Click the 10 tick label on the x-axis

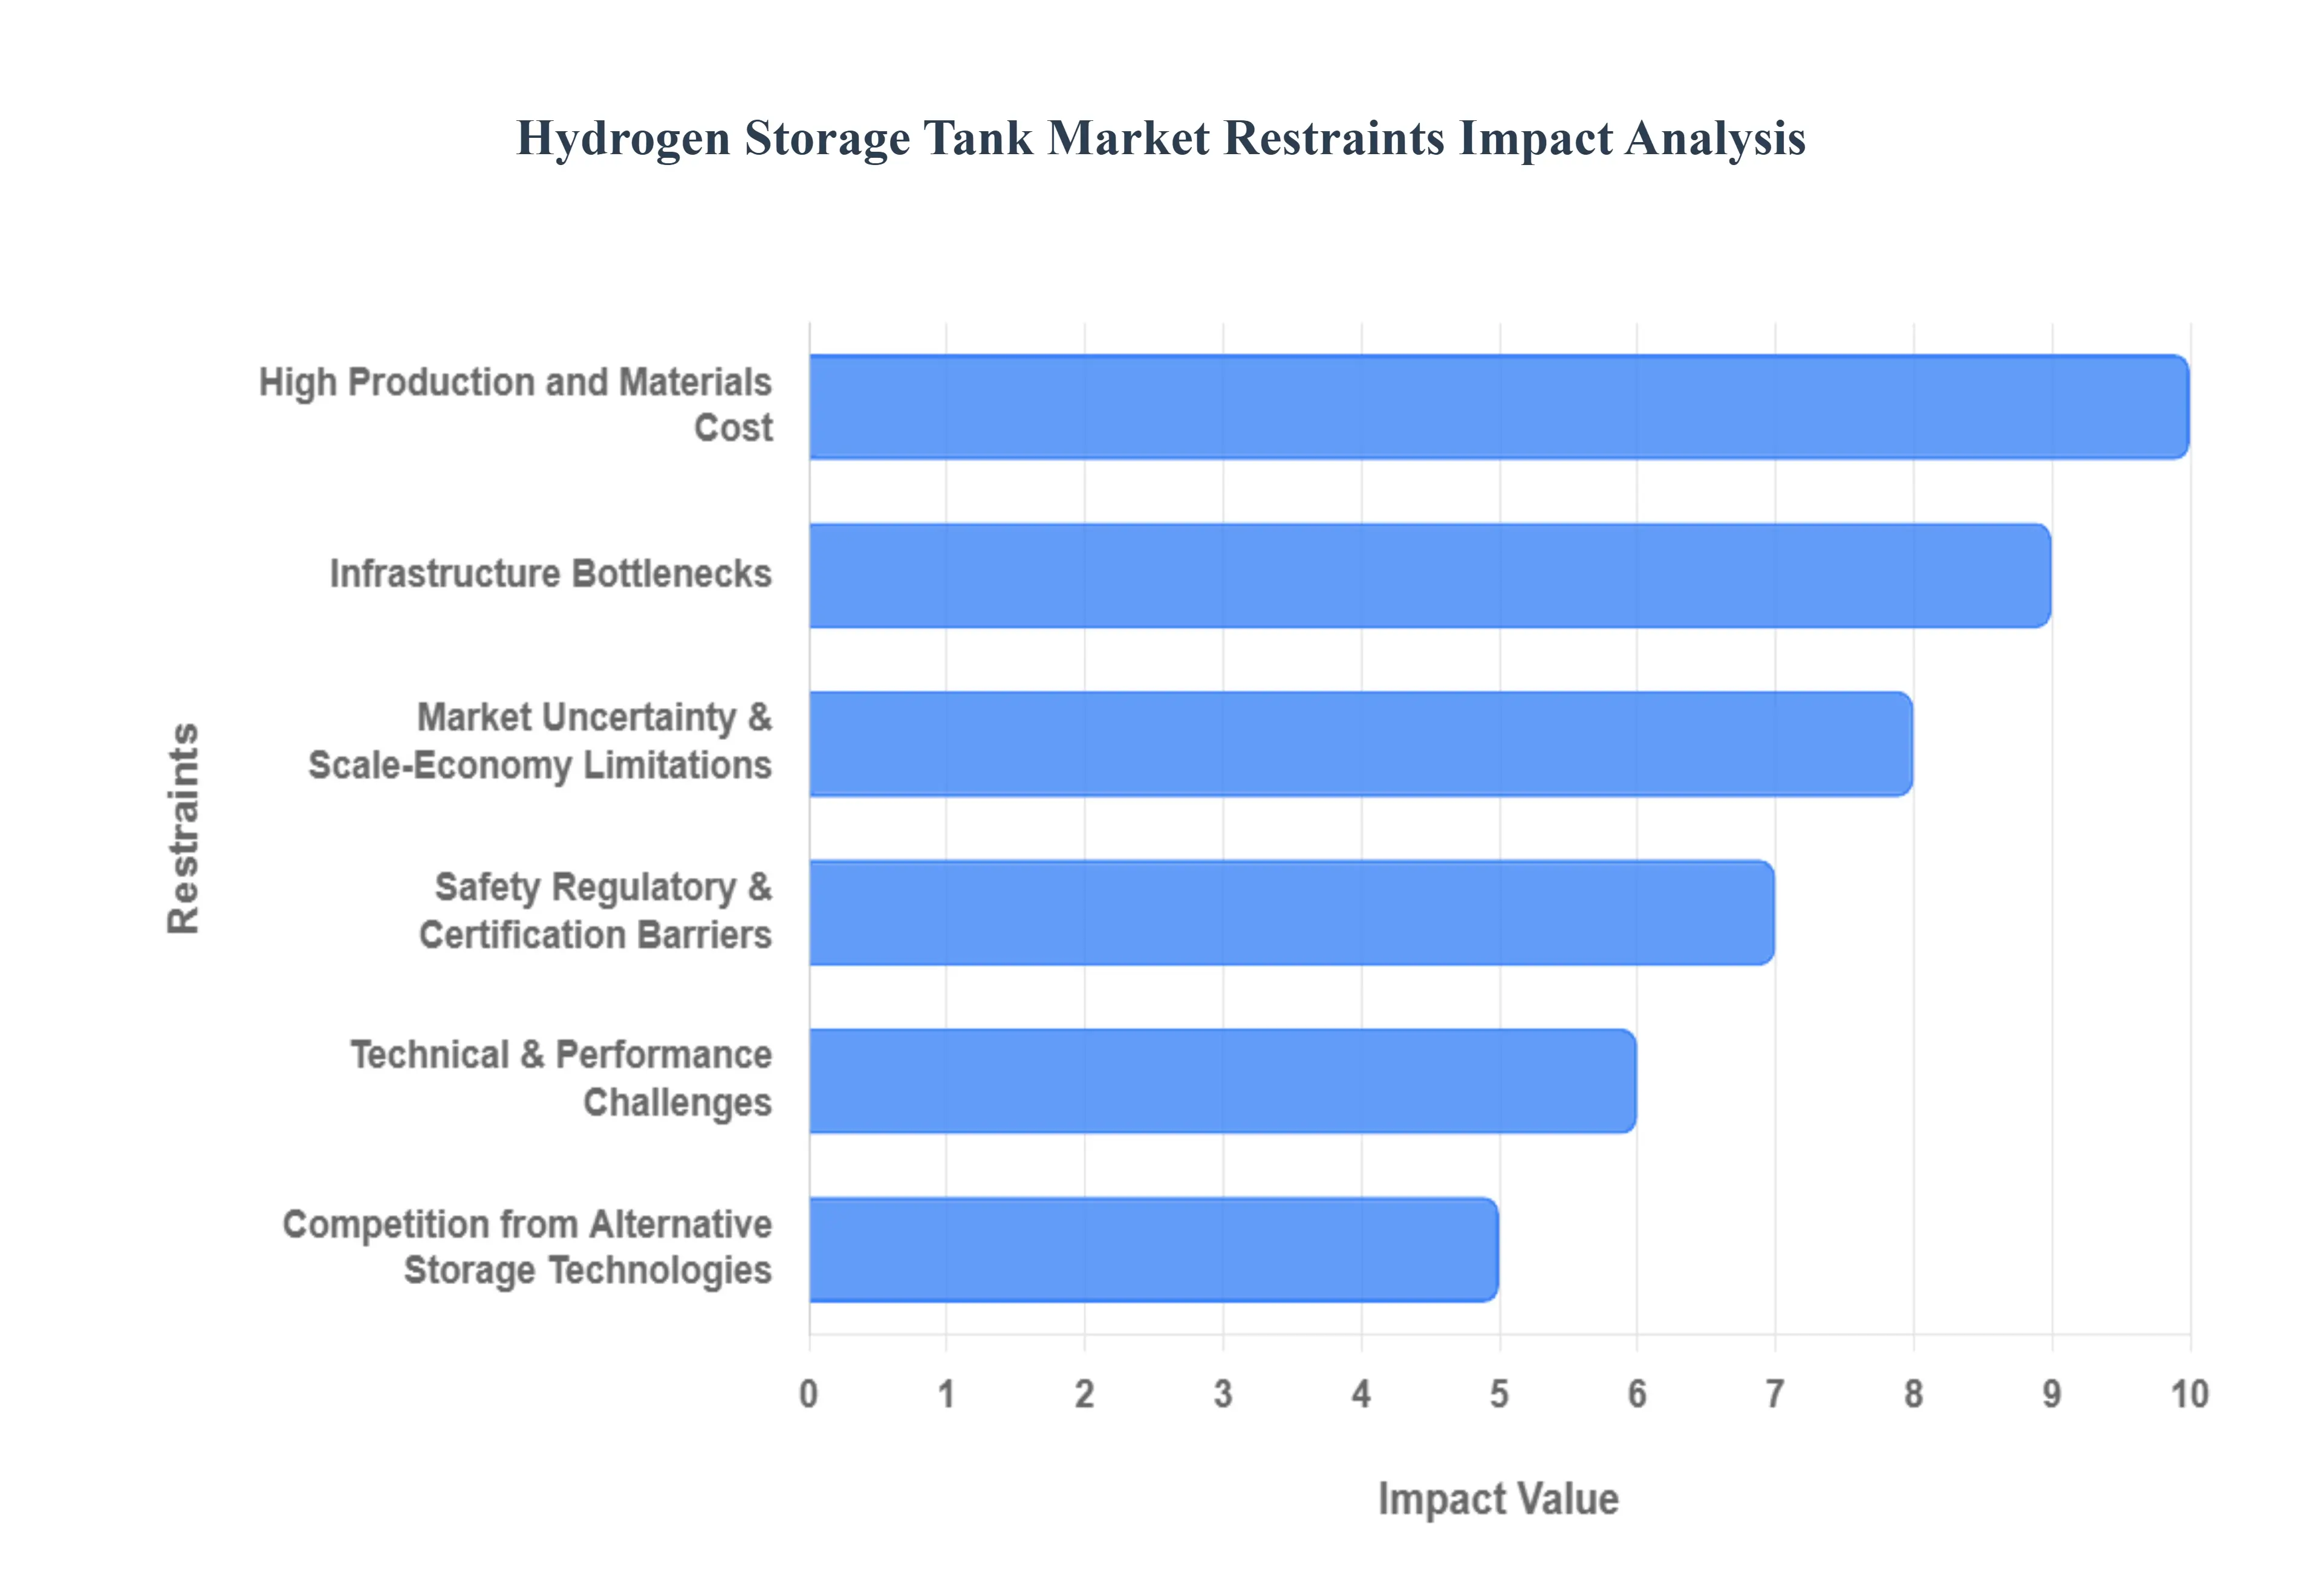click(x=2188, y=1393)
